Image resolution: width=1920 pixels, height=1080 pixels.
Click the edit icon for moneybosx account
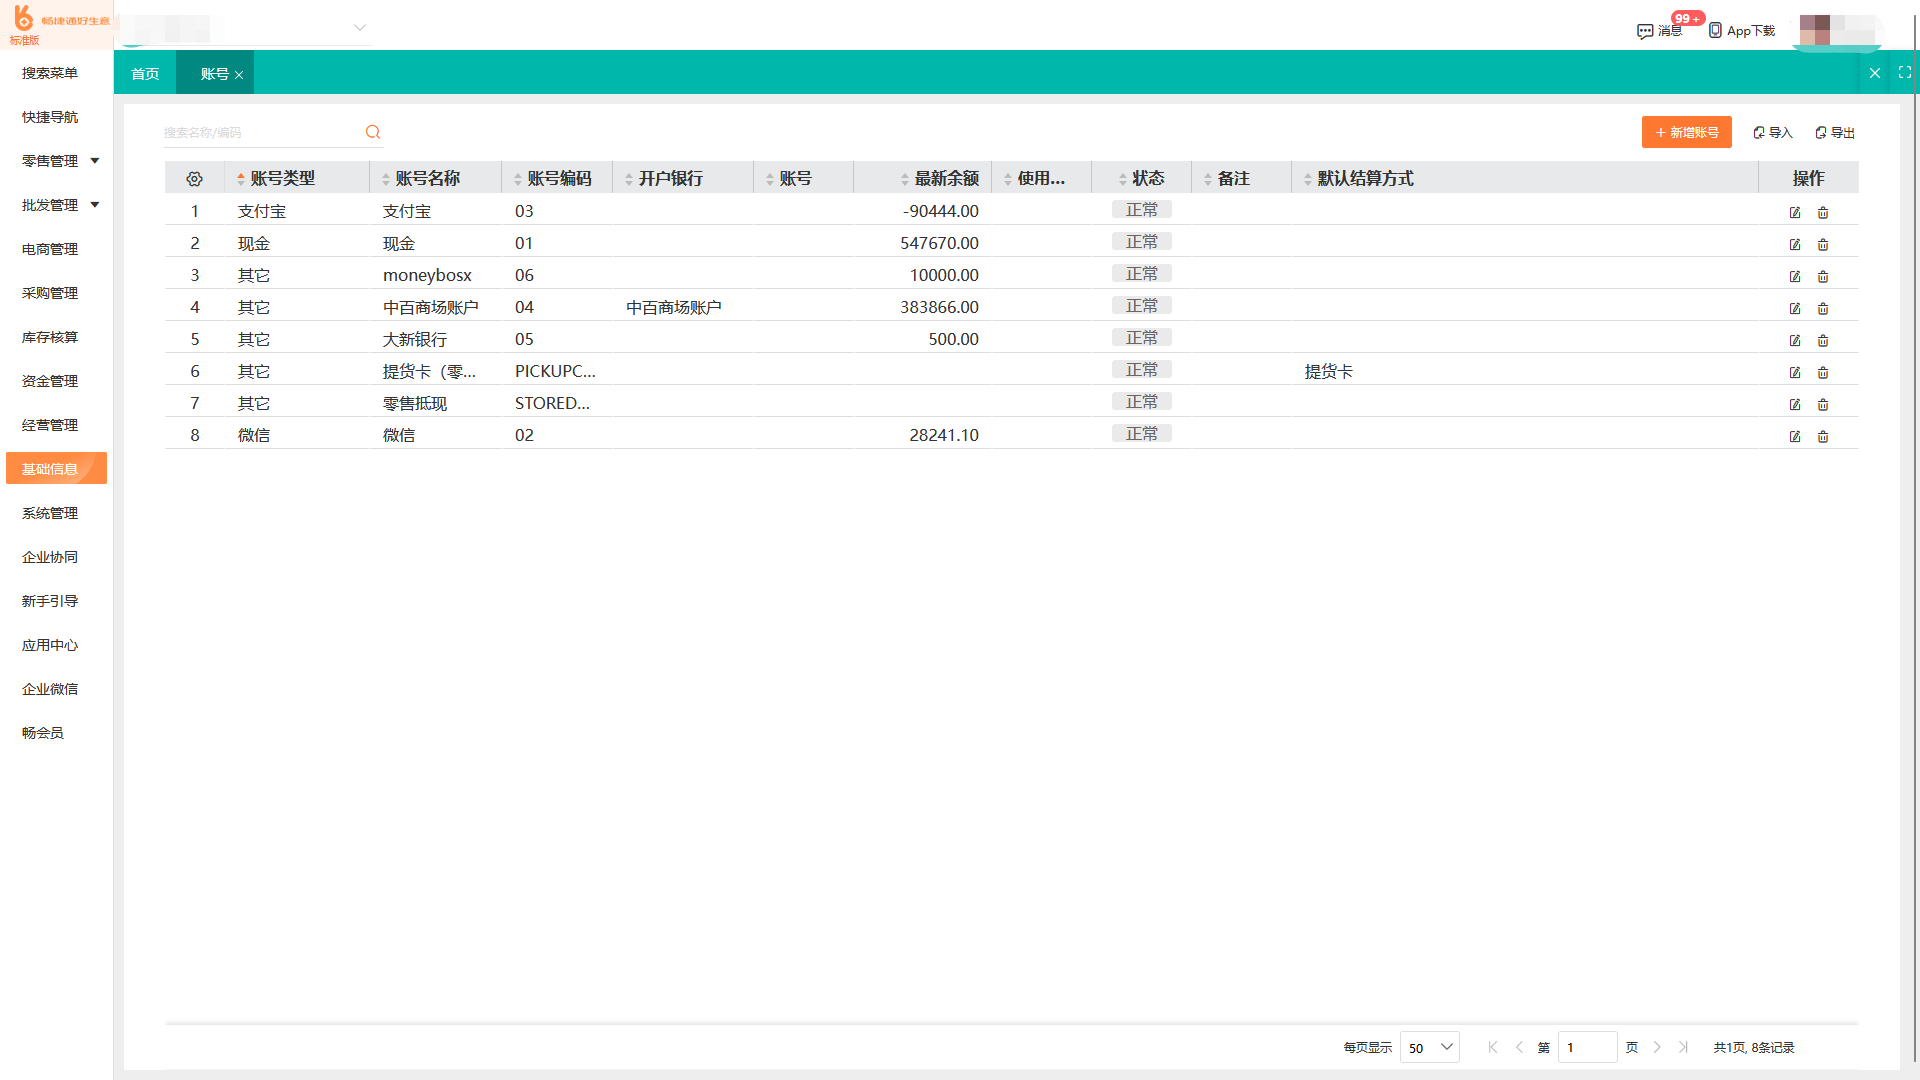coord(1795,274)
